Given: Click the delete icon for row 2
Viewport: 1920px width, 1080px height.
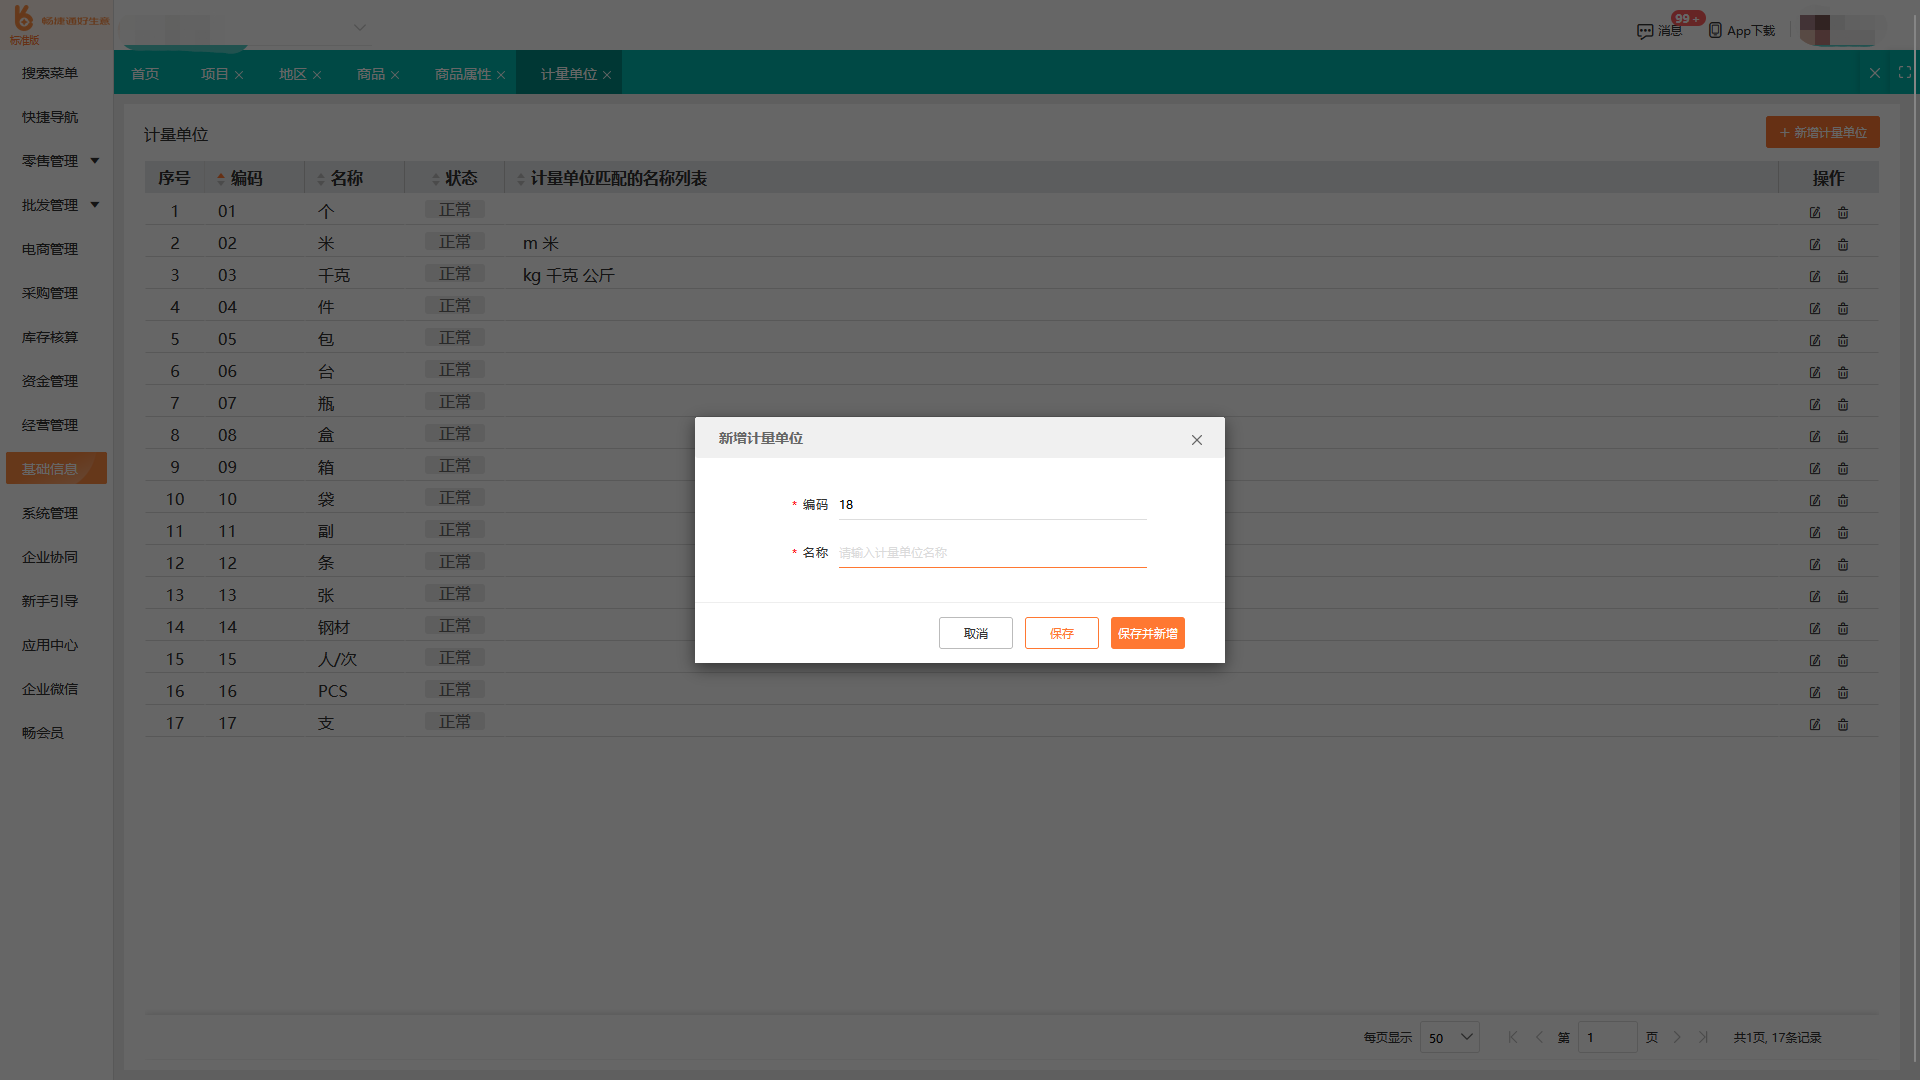Looking at the screenshot, I should point(1844,244).
